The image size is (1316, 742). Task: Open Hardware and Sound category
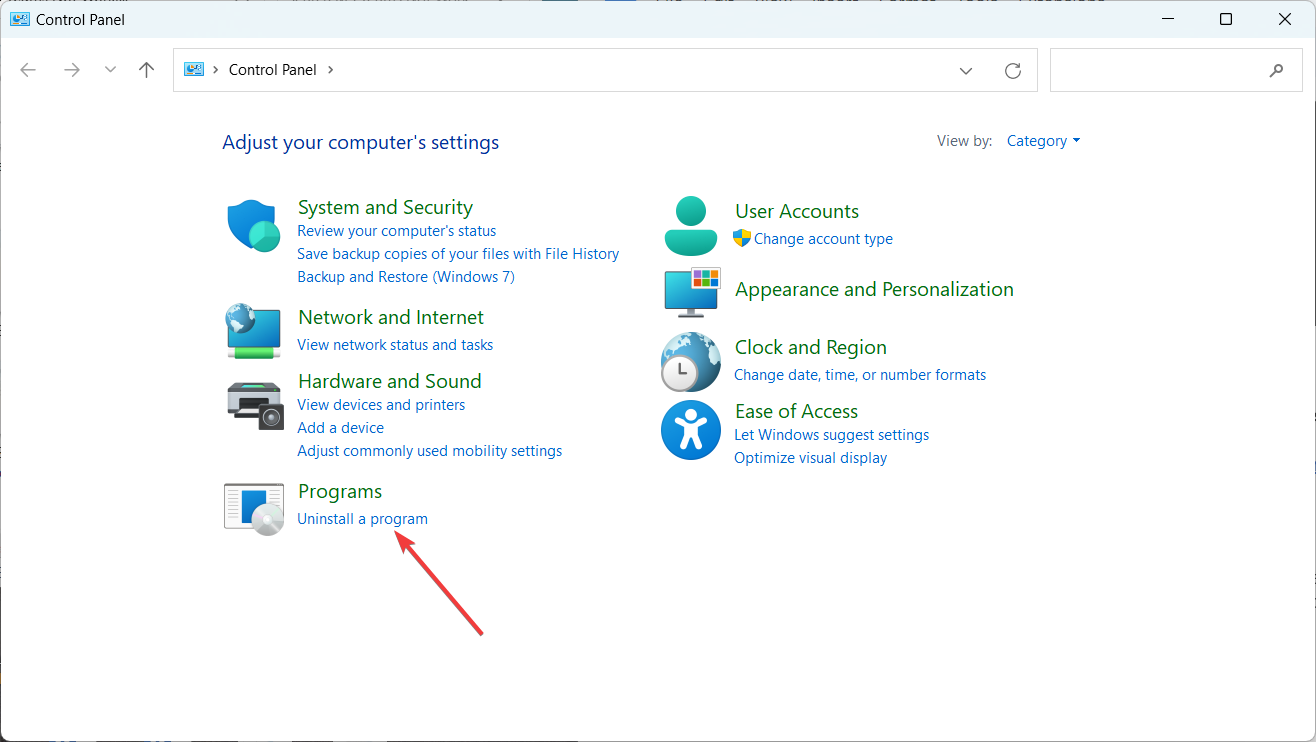tap(390, 381)
